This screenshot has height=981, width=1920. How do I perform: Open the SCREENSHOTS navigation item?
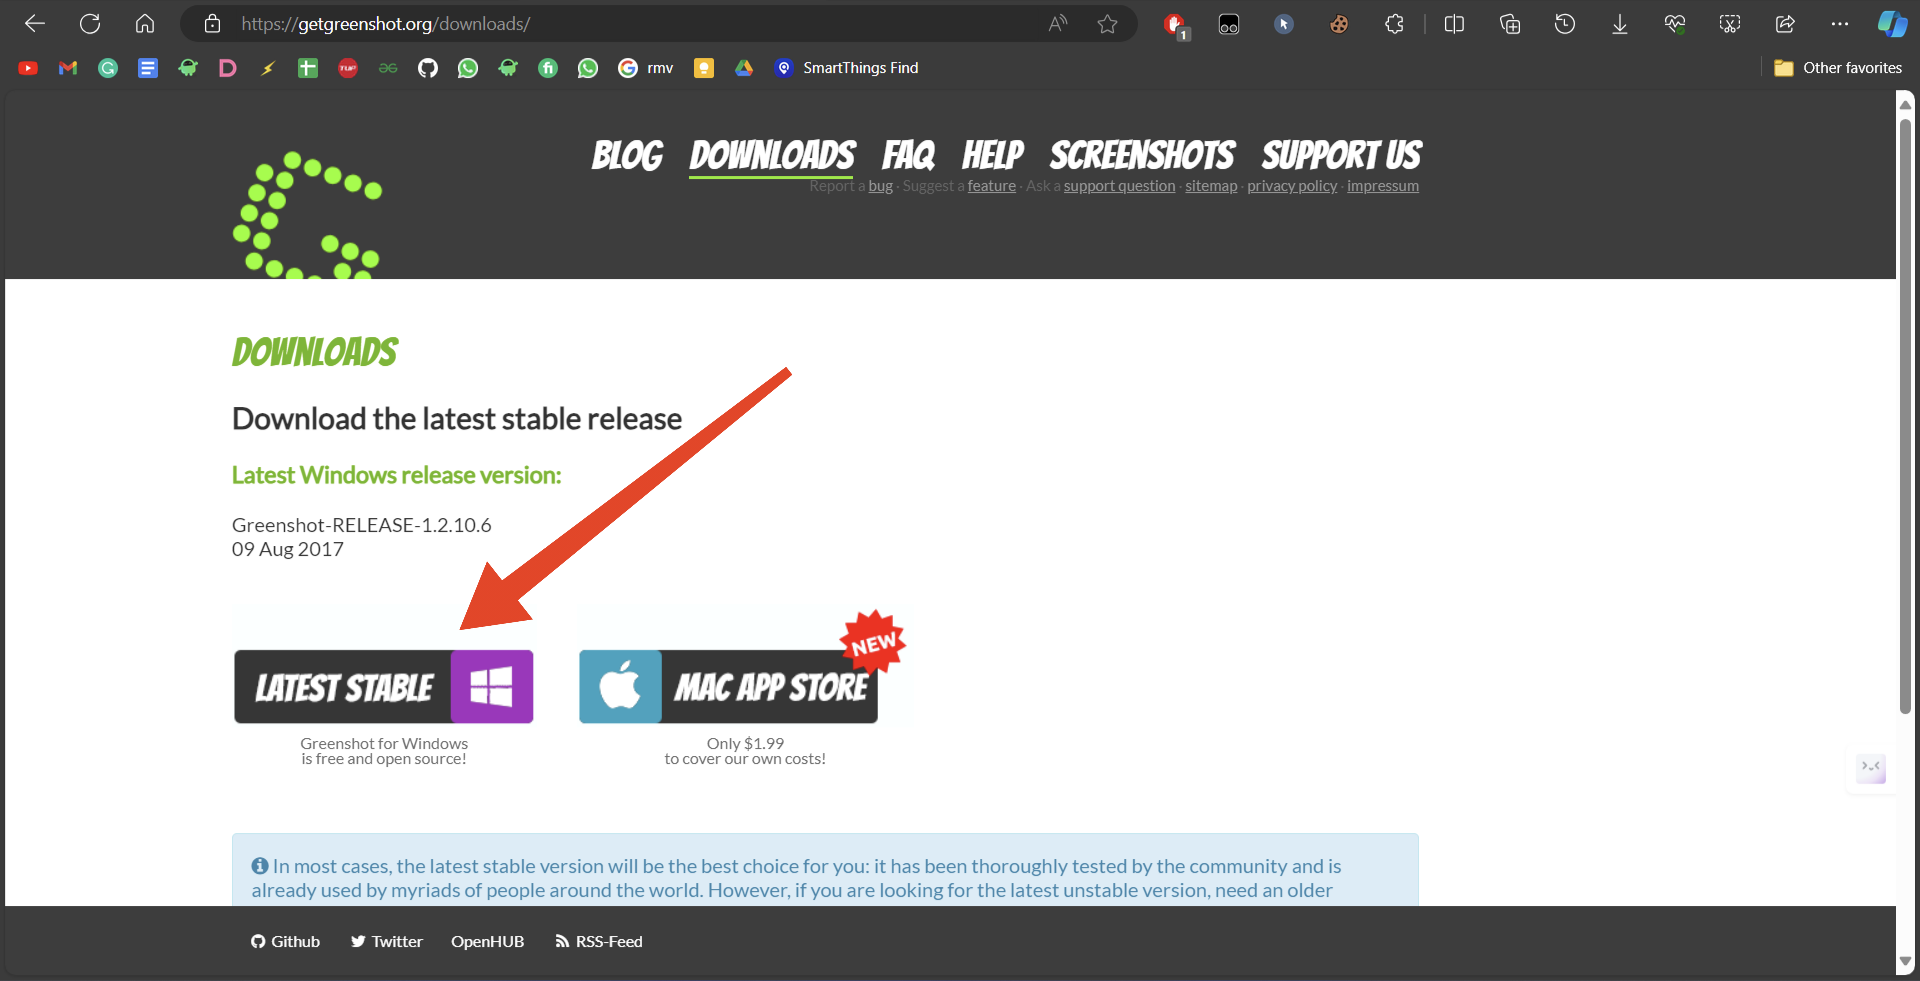point(1142,155)
